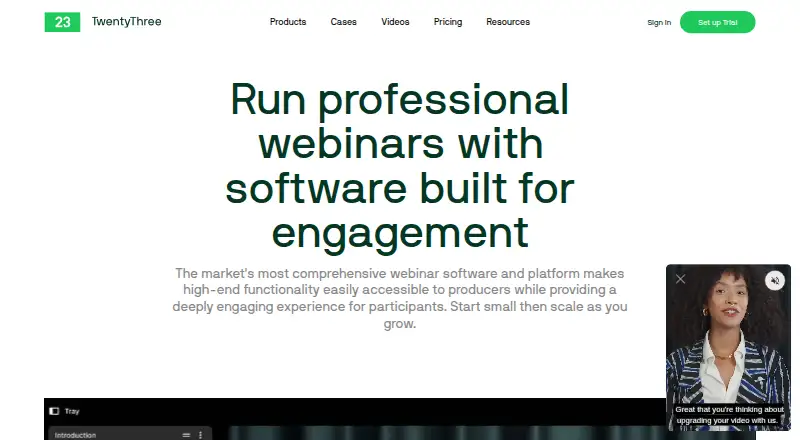This screenshot has height=440, width=800.
Task: Click the green 23 logo icon
Action: pos(62,22)
